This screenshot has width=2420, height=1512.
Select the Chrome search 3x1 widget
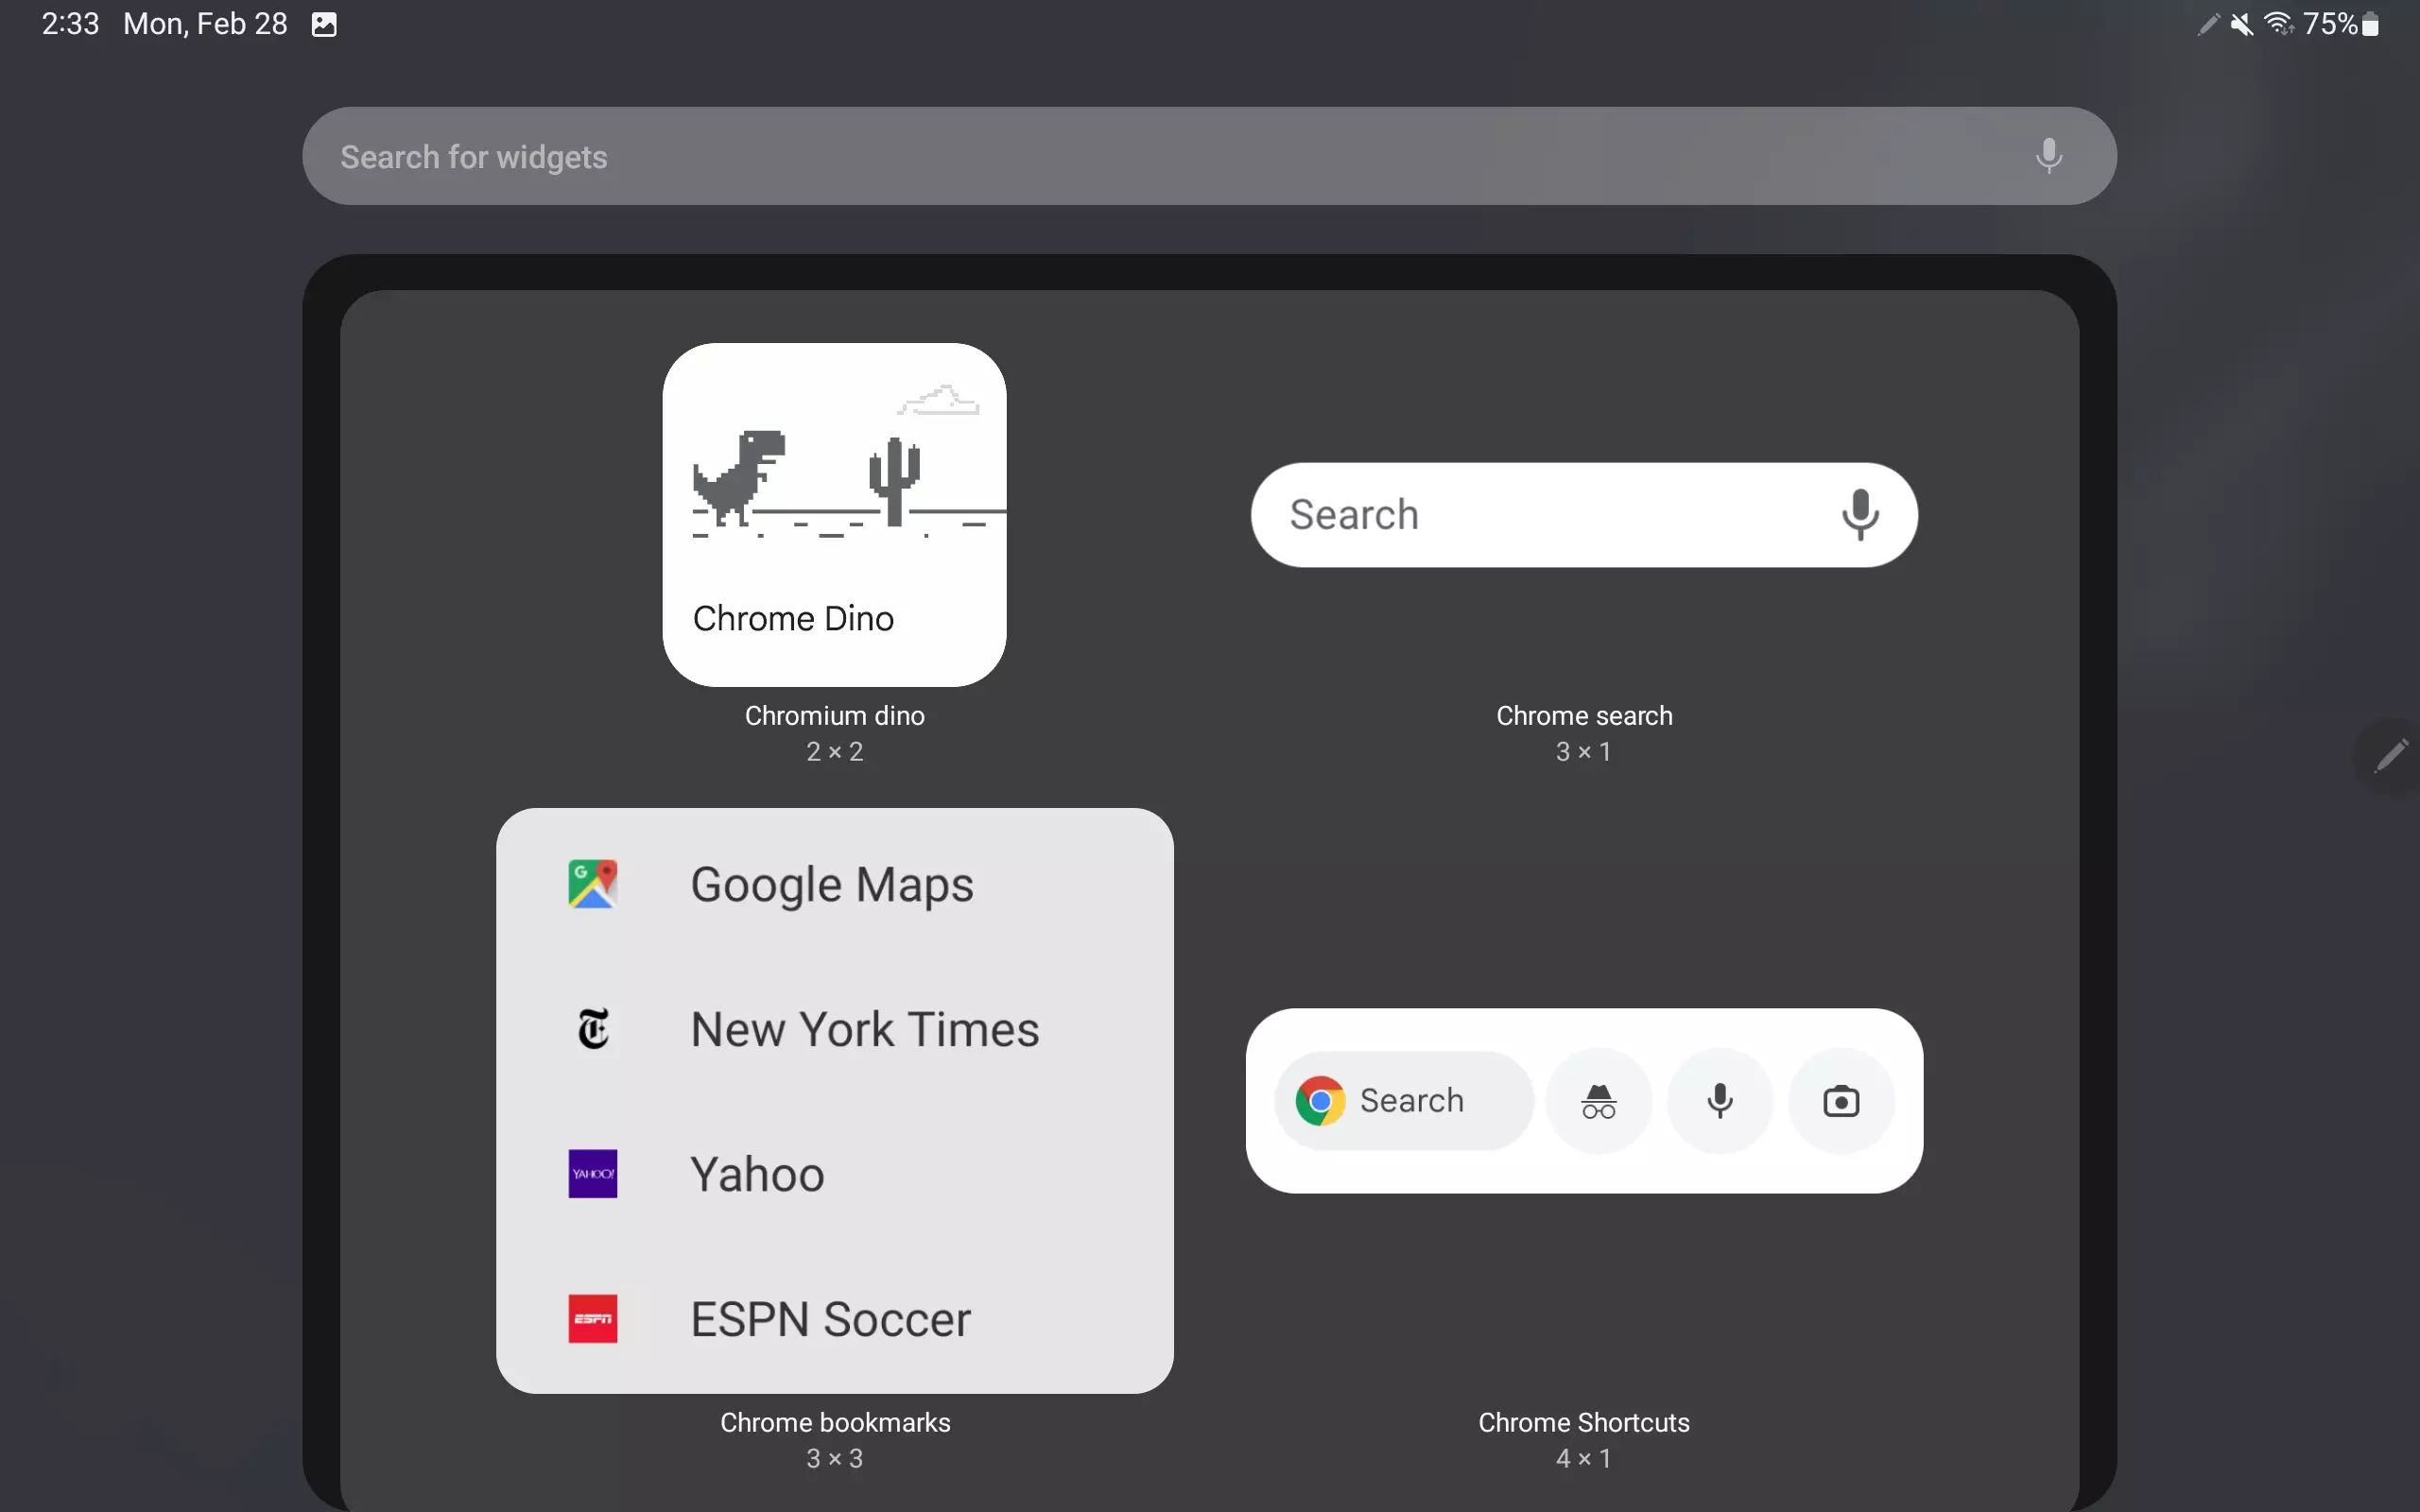click(1583, 512)
